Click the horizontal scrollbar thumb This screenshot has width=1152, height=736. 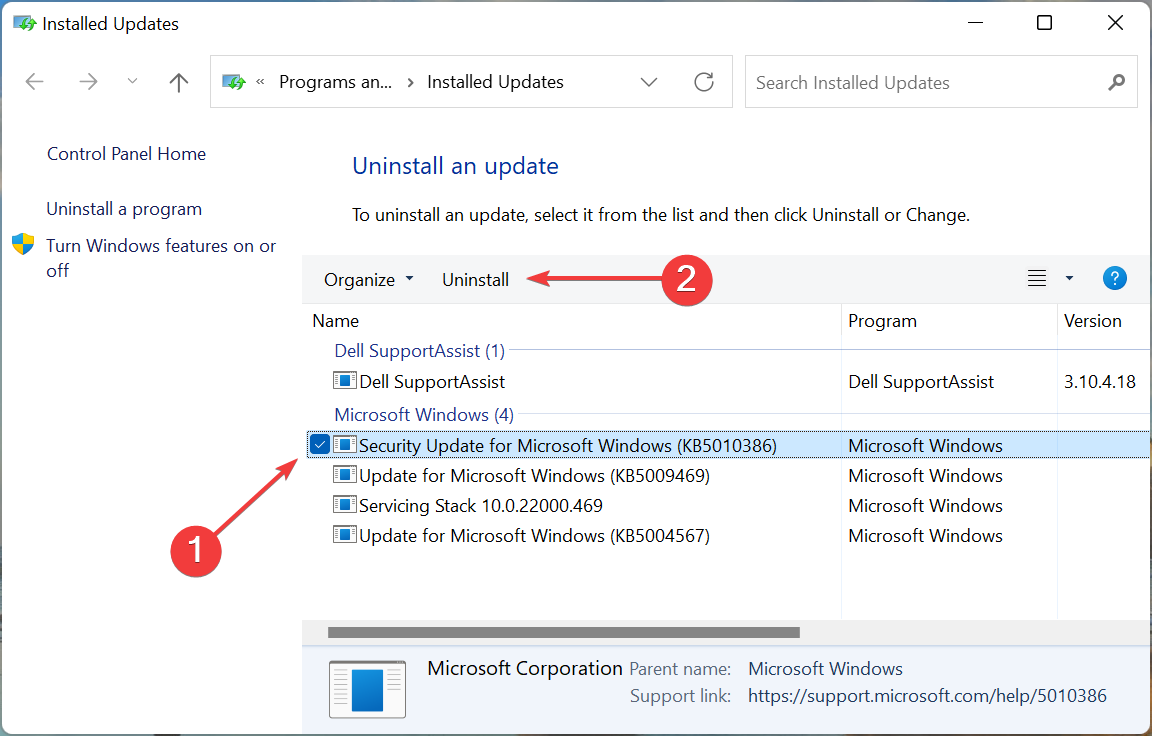[x=563, y=632]
